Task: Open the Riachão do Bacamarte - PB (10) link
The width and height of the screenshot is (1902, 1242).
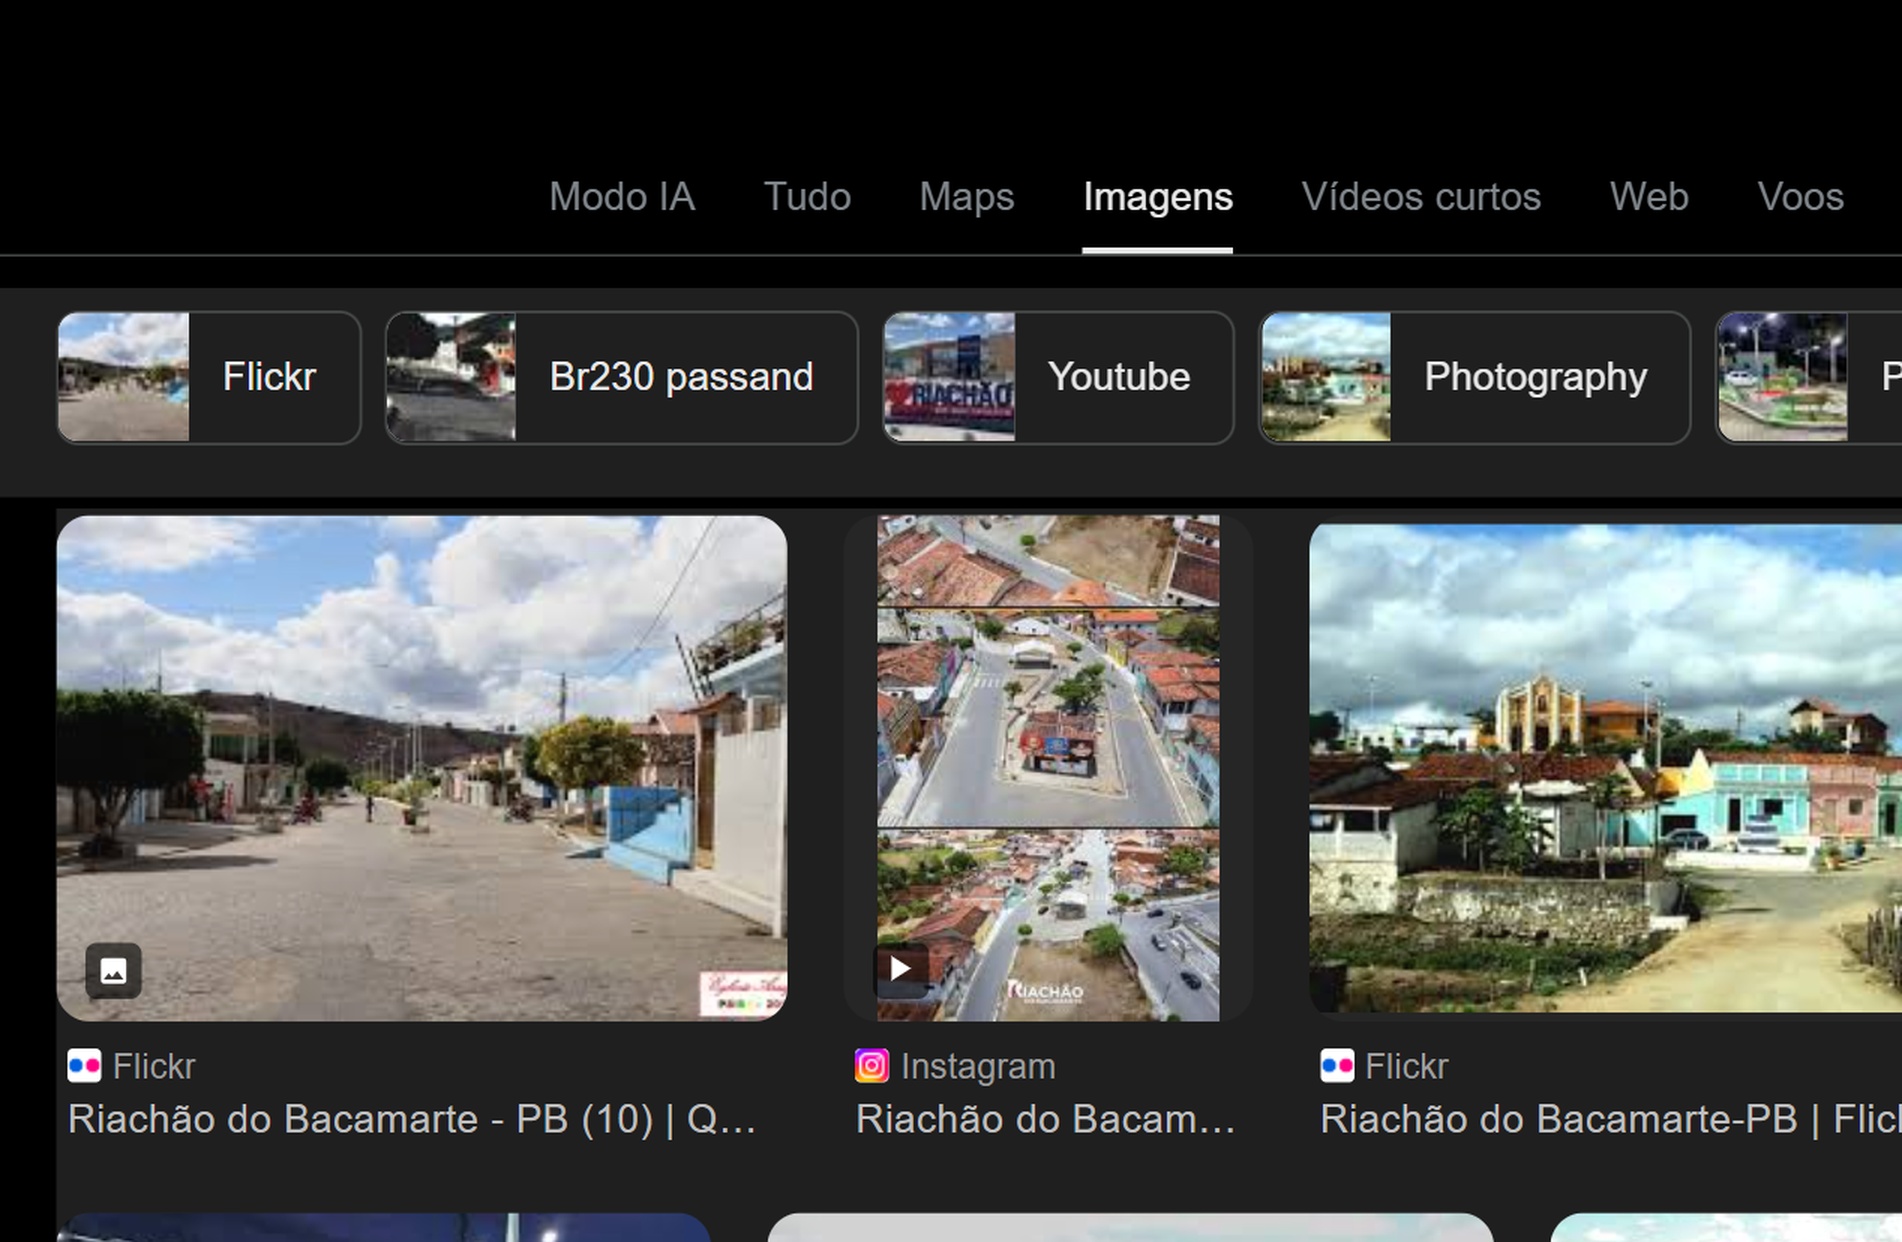Action: 411,1119
